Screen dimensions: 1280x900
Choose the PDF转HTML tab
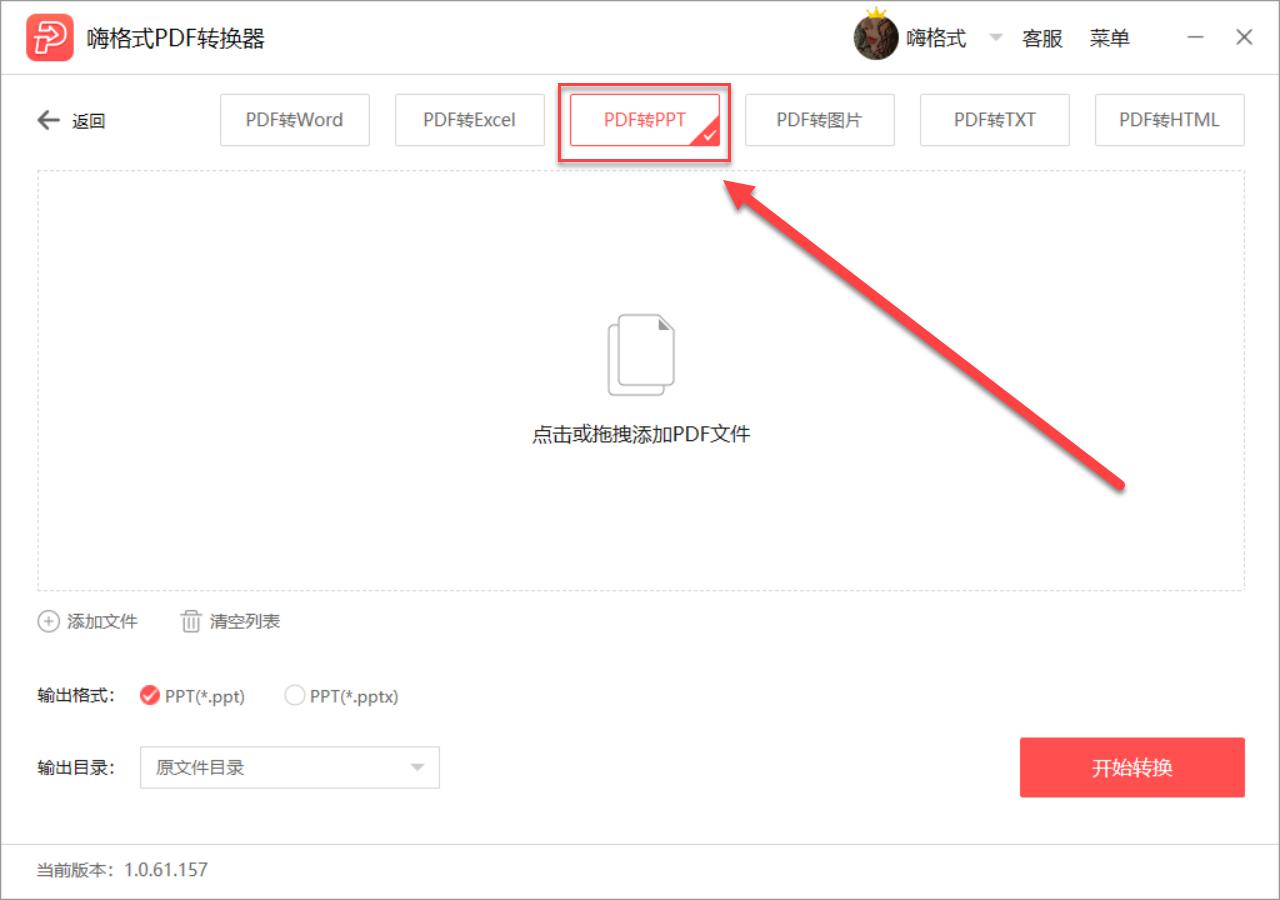[1170, 120]
